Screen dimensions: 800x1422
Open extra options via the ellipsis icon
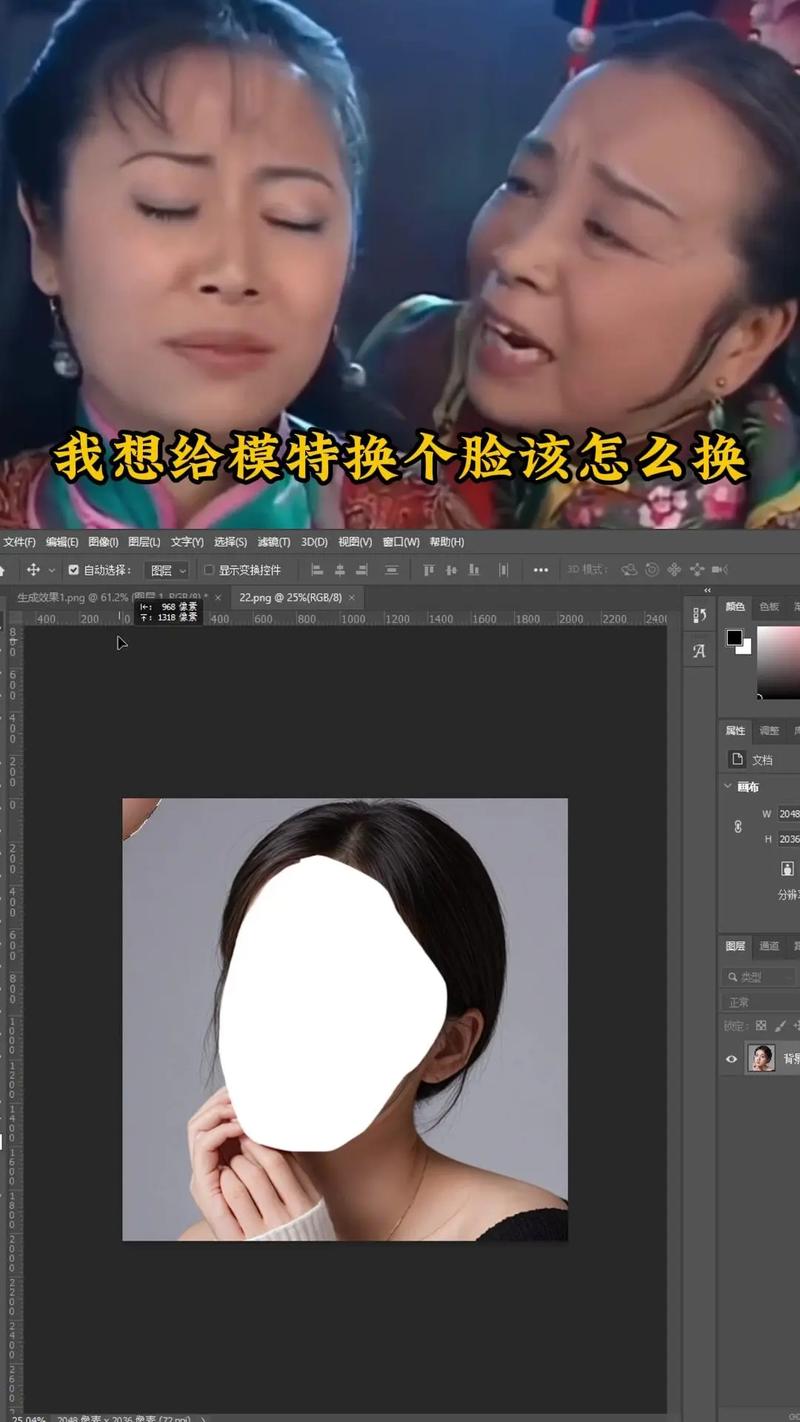pyautogui.click(x=541, y=570)
